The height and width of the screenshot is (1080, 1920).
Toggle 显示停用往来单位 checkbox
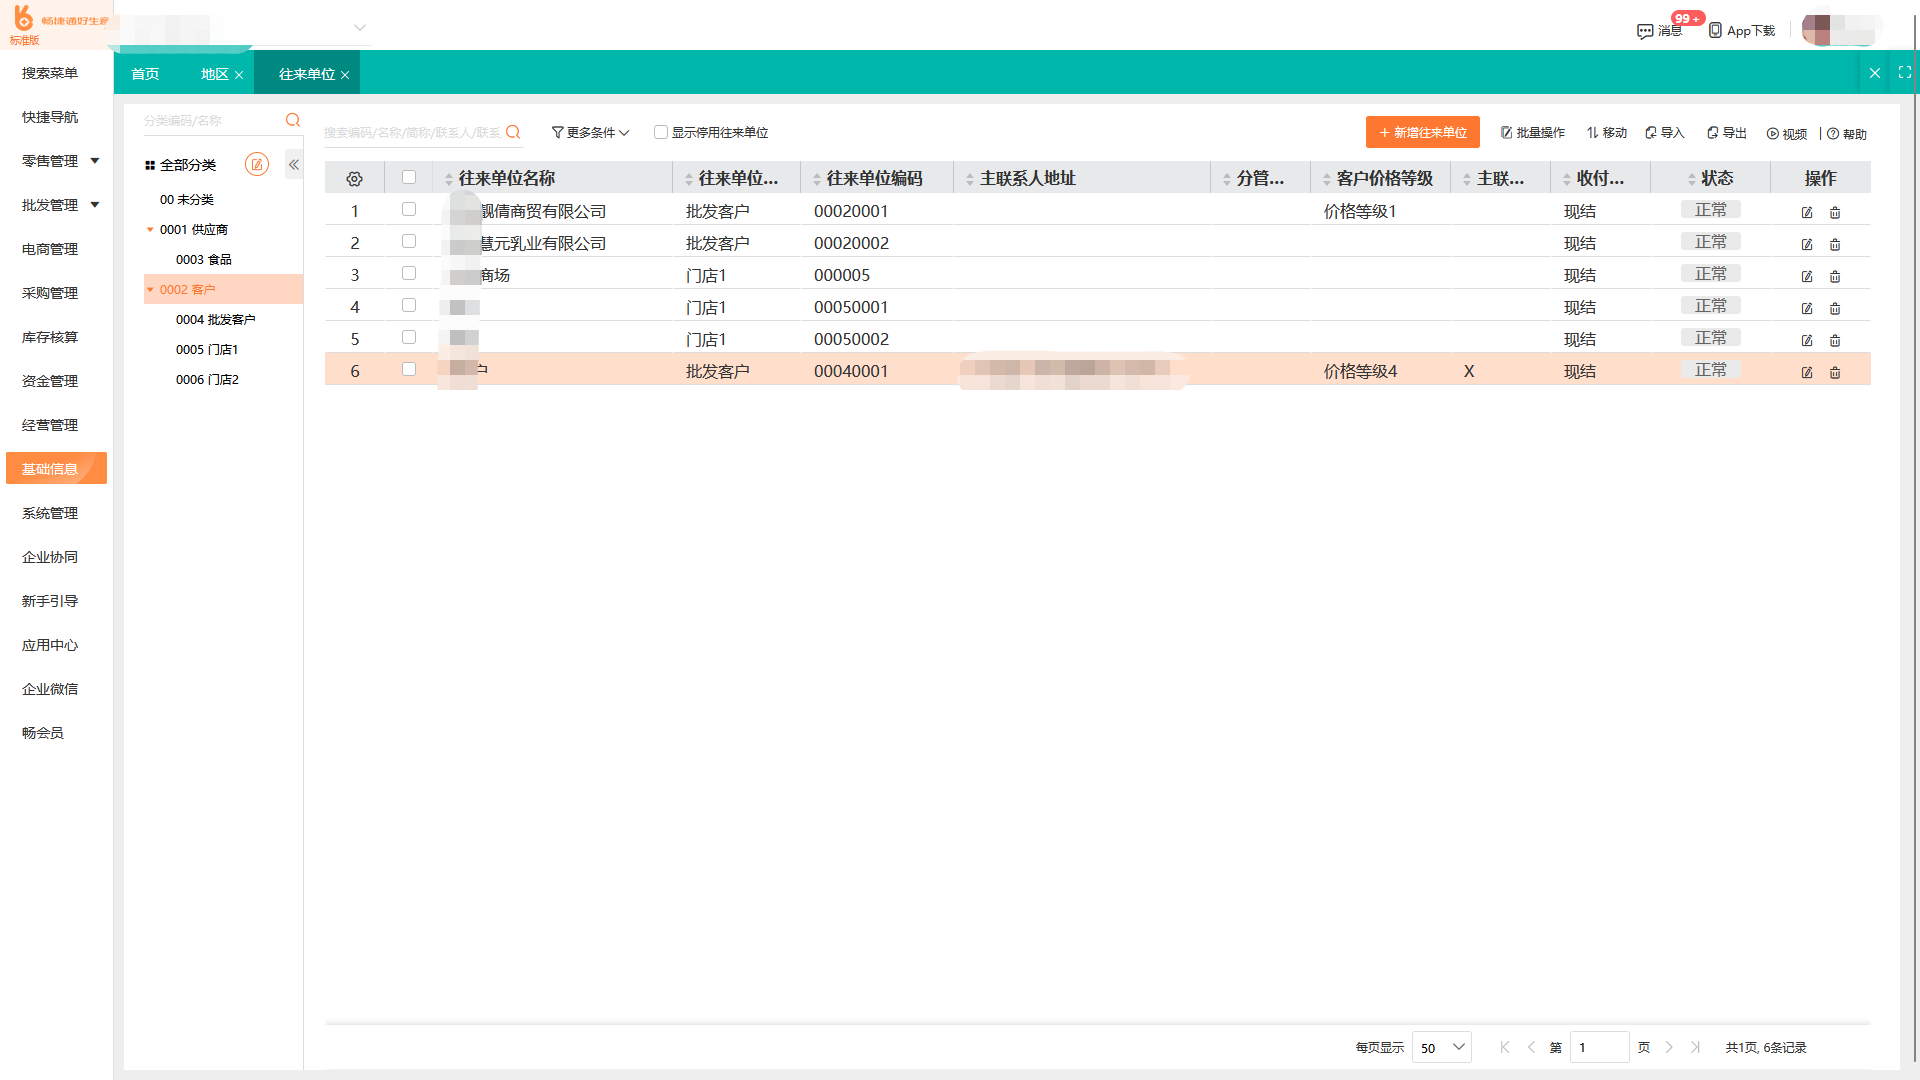coord(663,132)
